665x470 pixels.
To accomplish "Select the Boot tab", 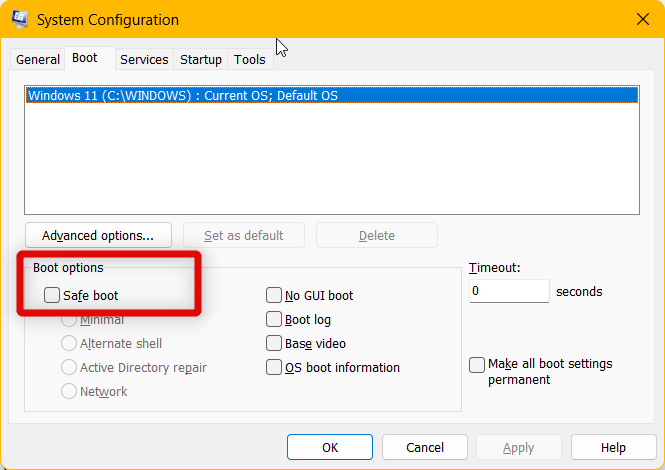I will [x=85, y=59].
